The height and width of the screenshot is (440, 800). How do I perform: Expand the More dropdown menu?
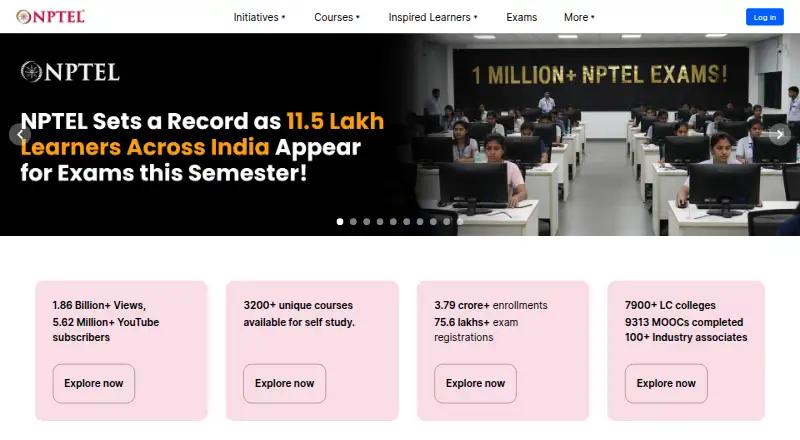pyautogui.click(x=579, y=17)
